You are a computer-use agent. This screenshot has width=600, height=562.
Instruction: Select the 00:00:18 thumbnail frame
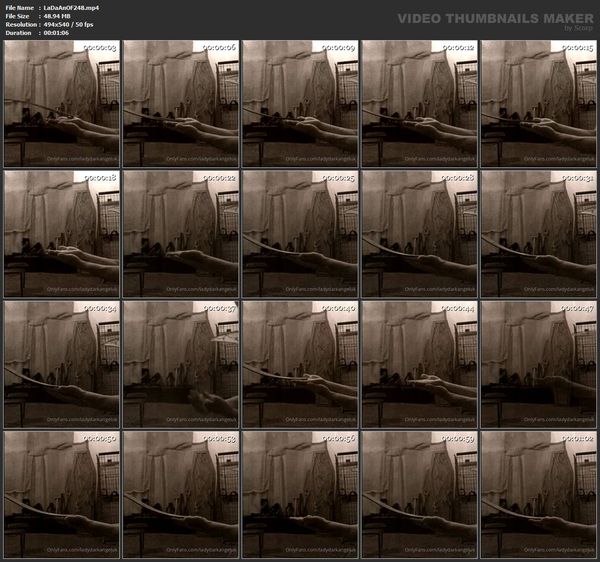[x=61, y=232]
